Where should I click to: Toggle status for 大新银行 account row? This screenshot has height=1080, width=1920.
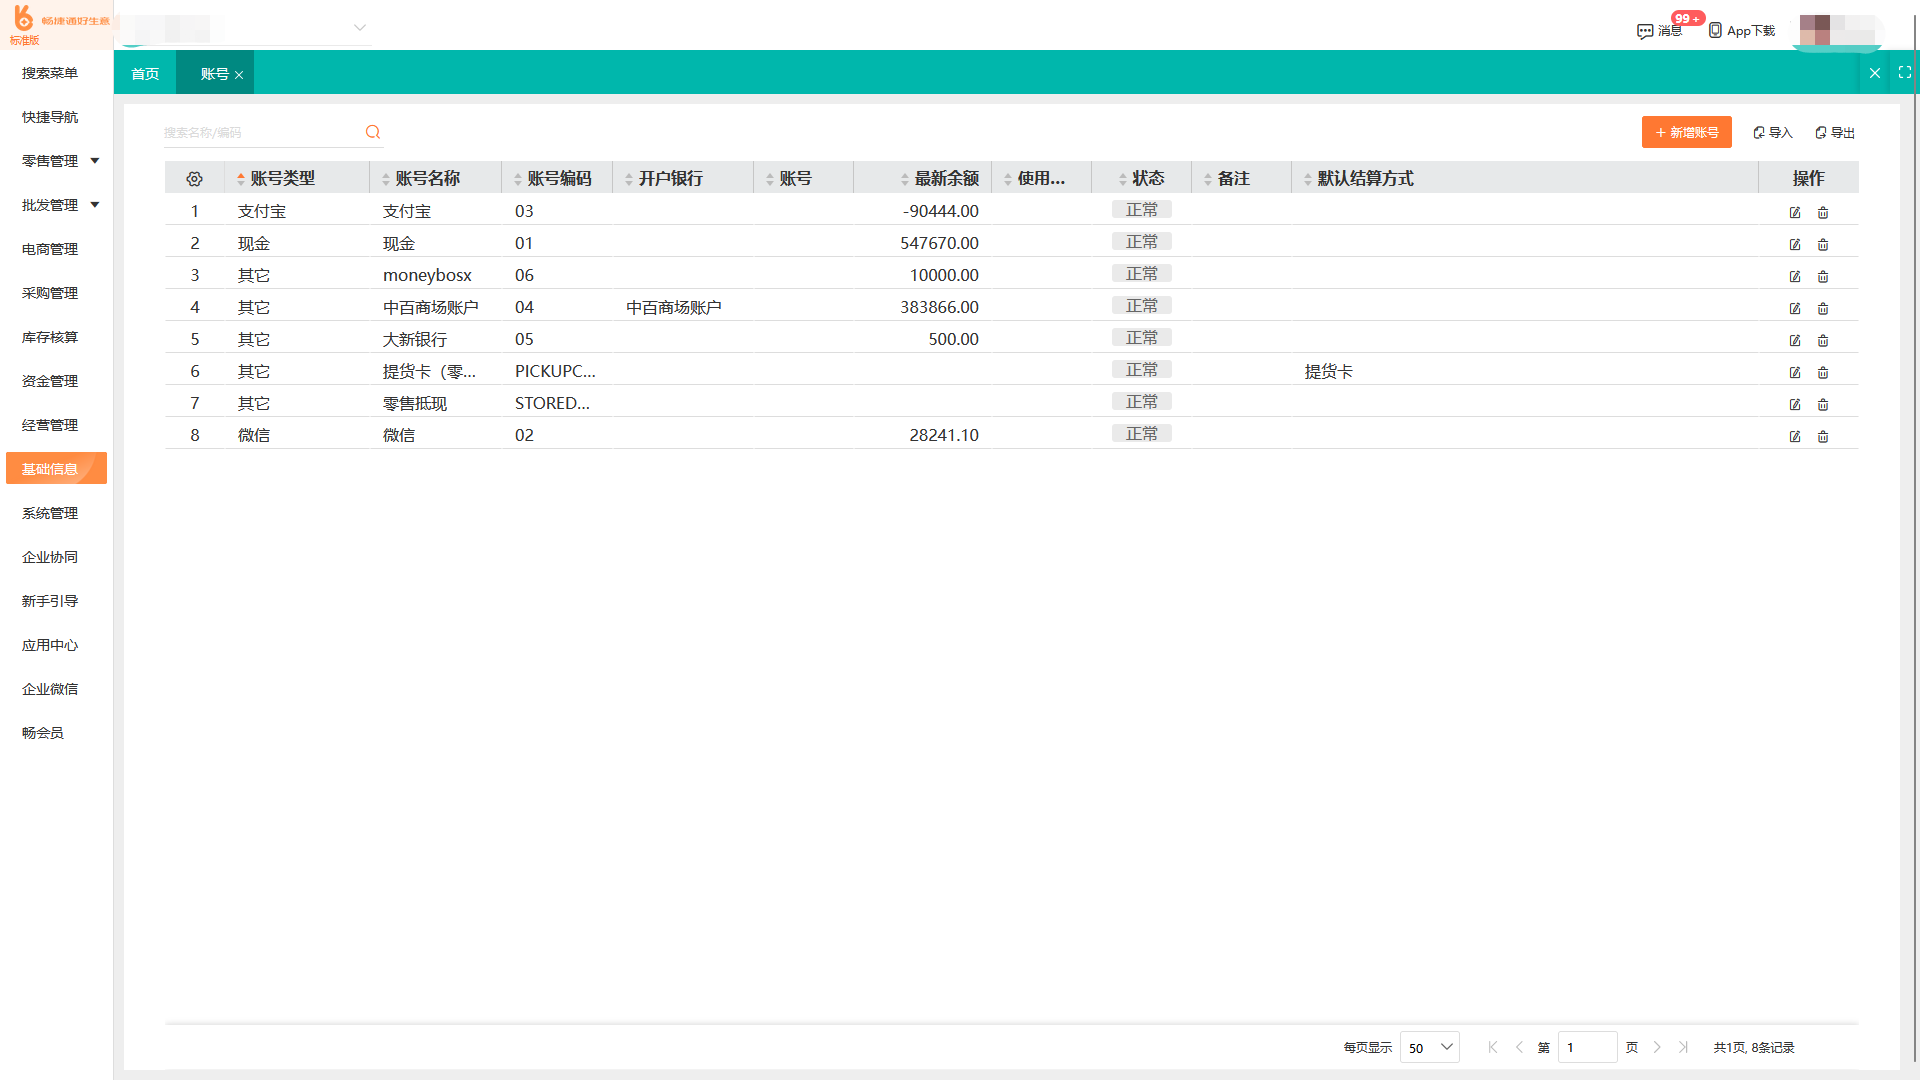(x=1143, y=338)
